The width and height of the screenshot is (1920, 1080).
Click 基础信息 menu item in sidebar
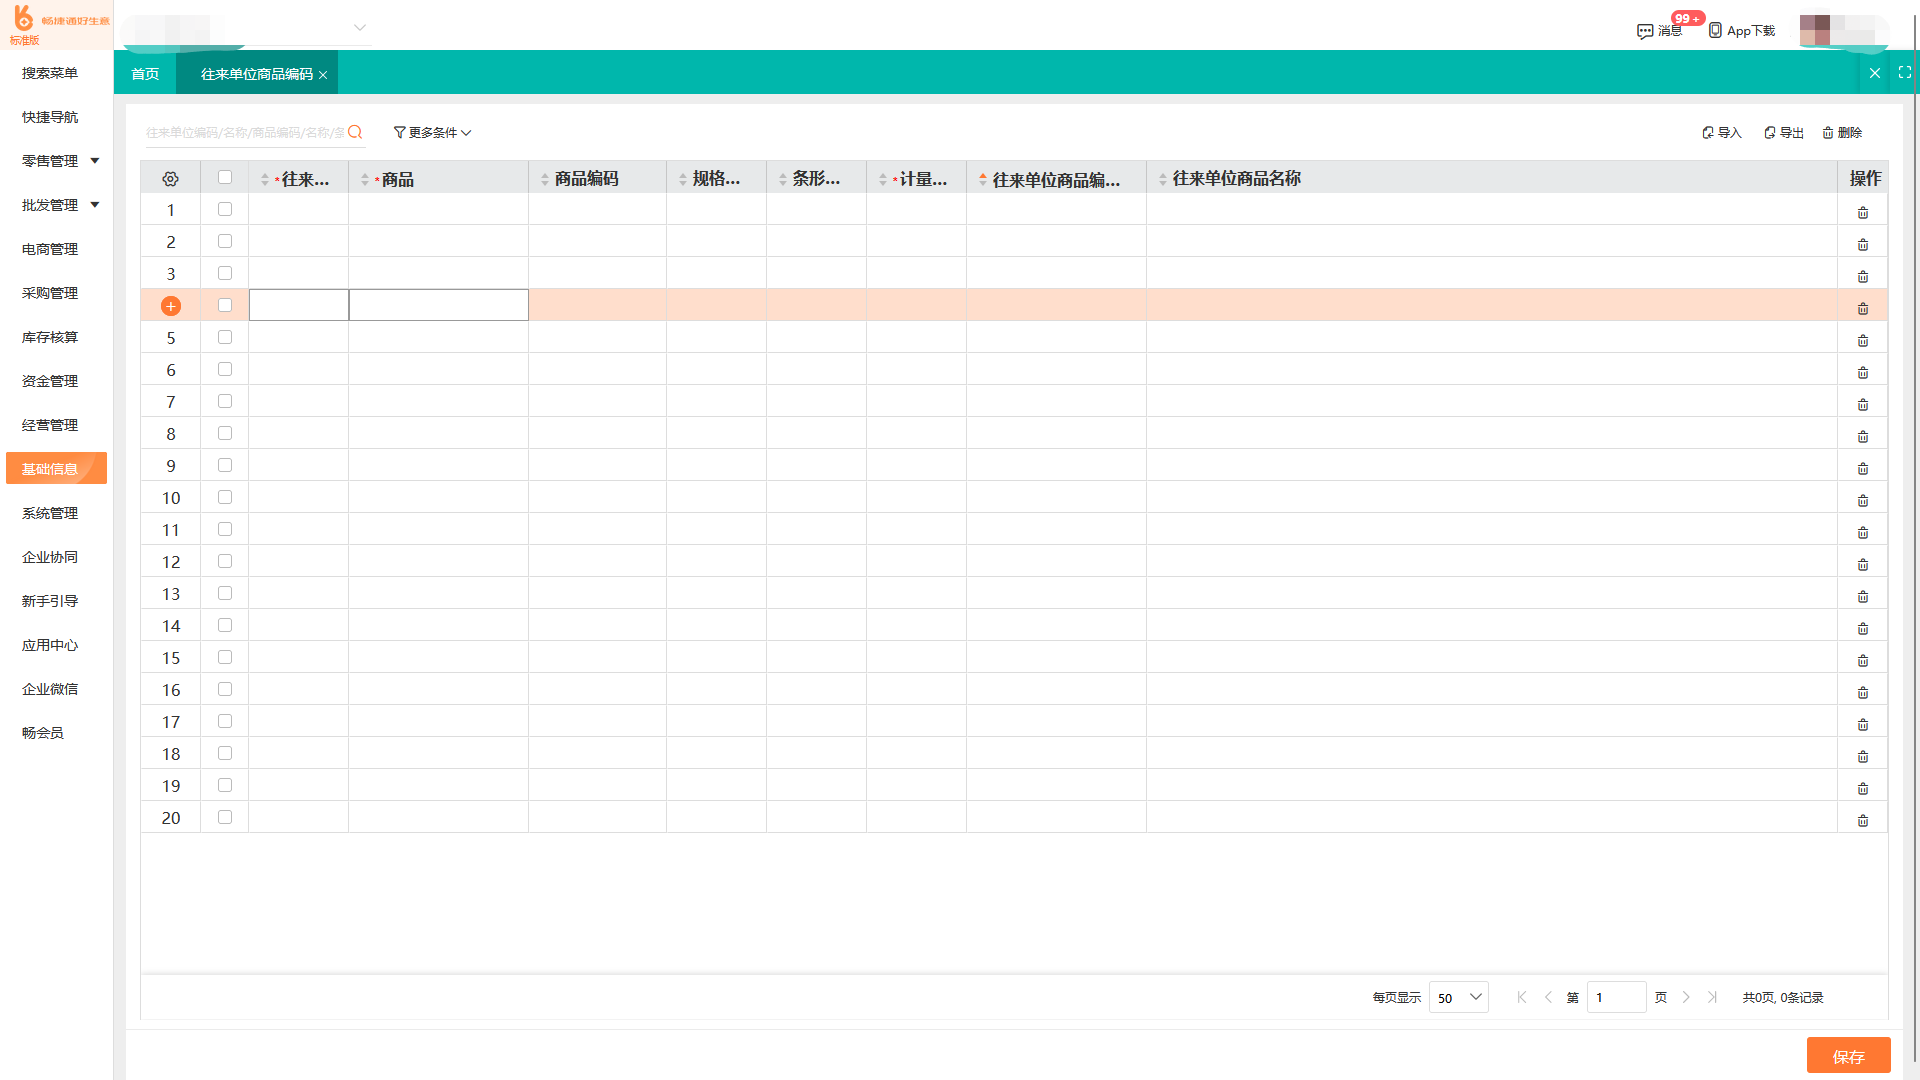pos(53,468)
